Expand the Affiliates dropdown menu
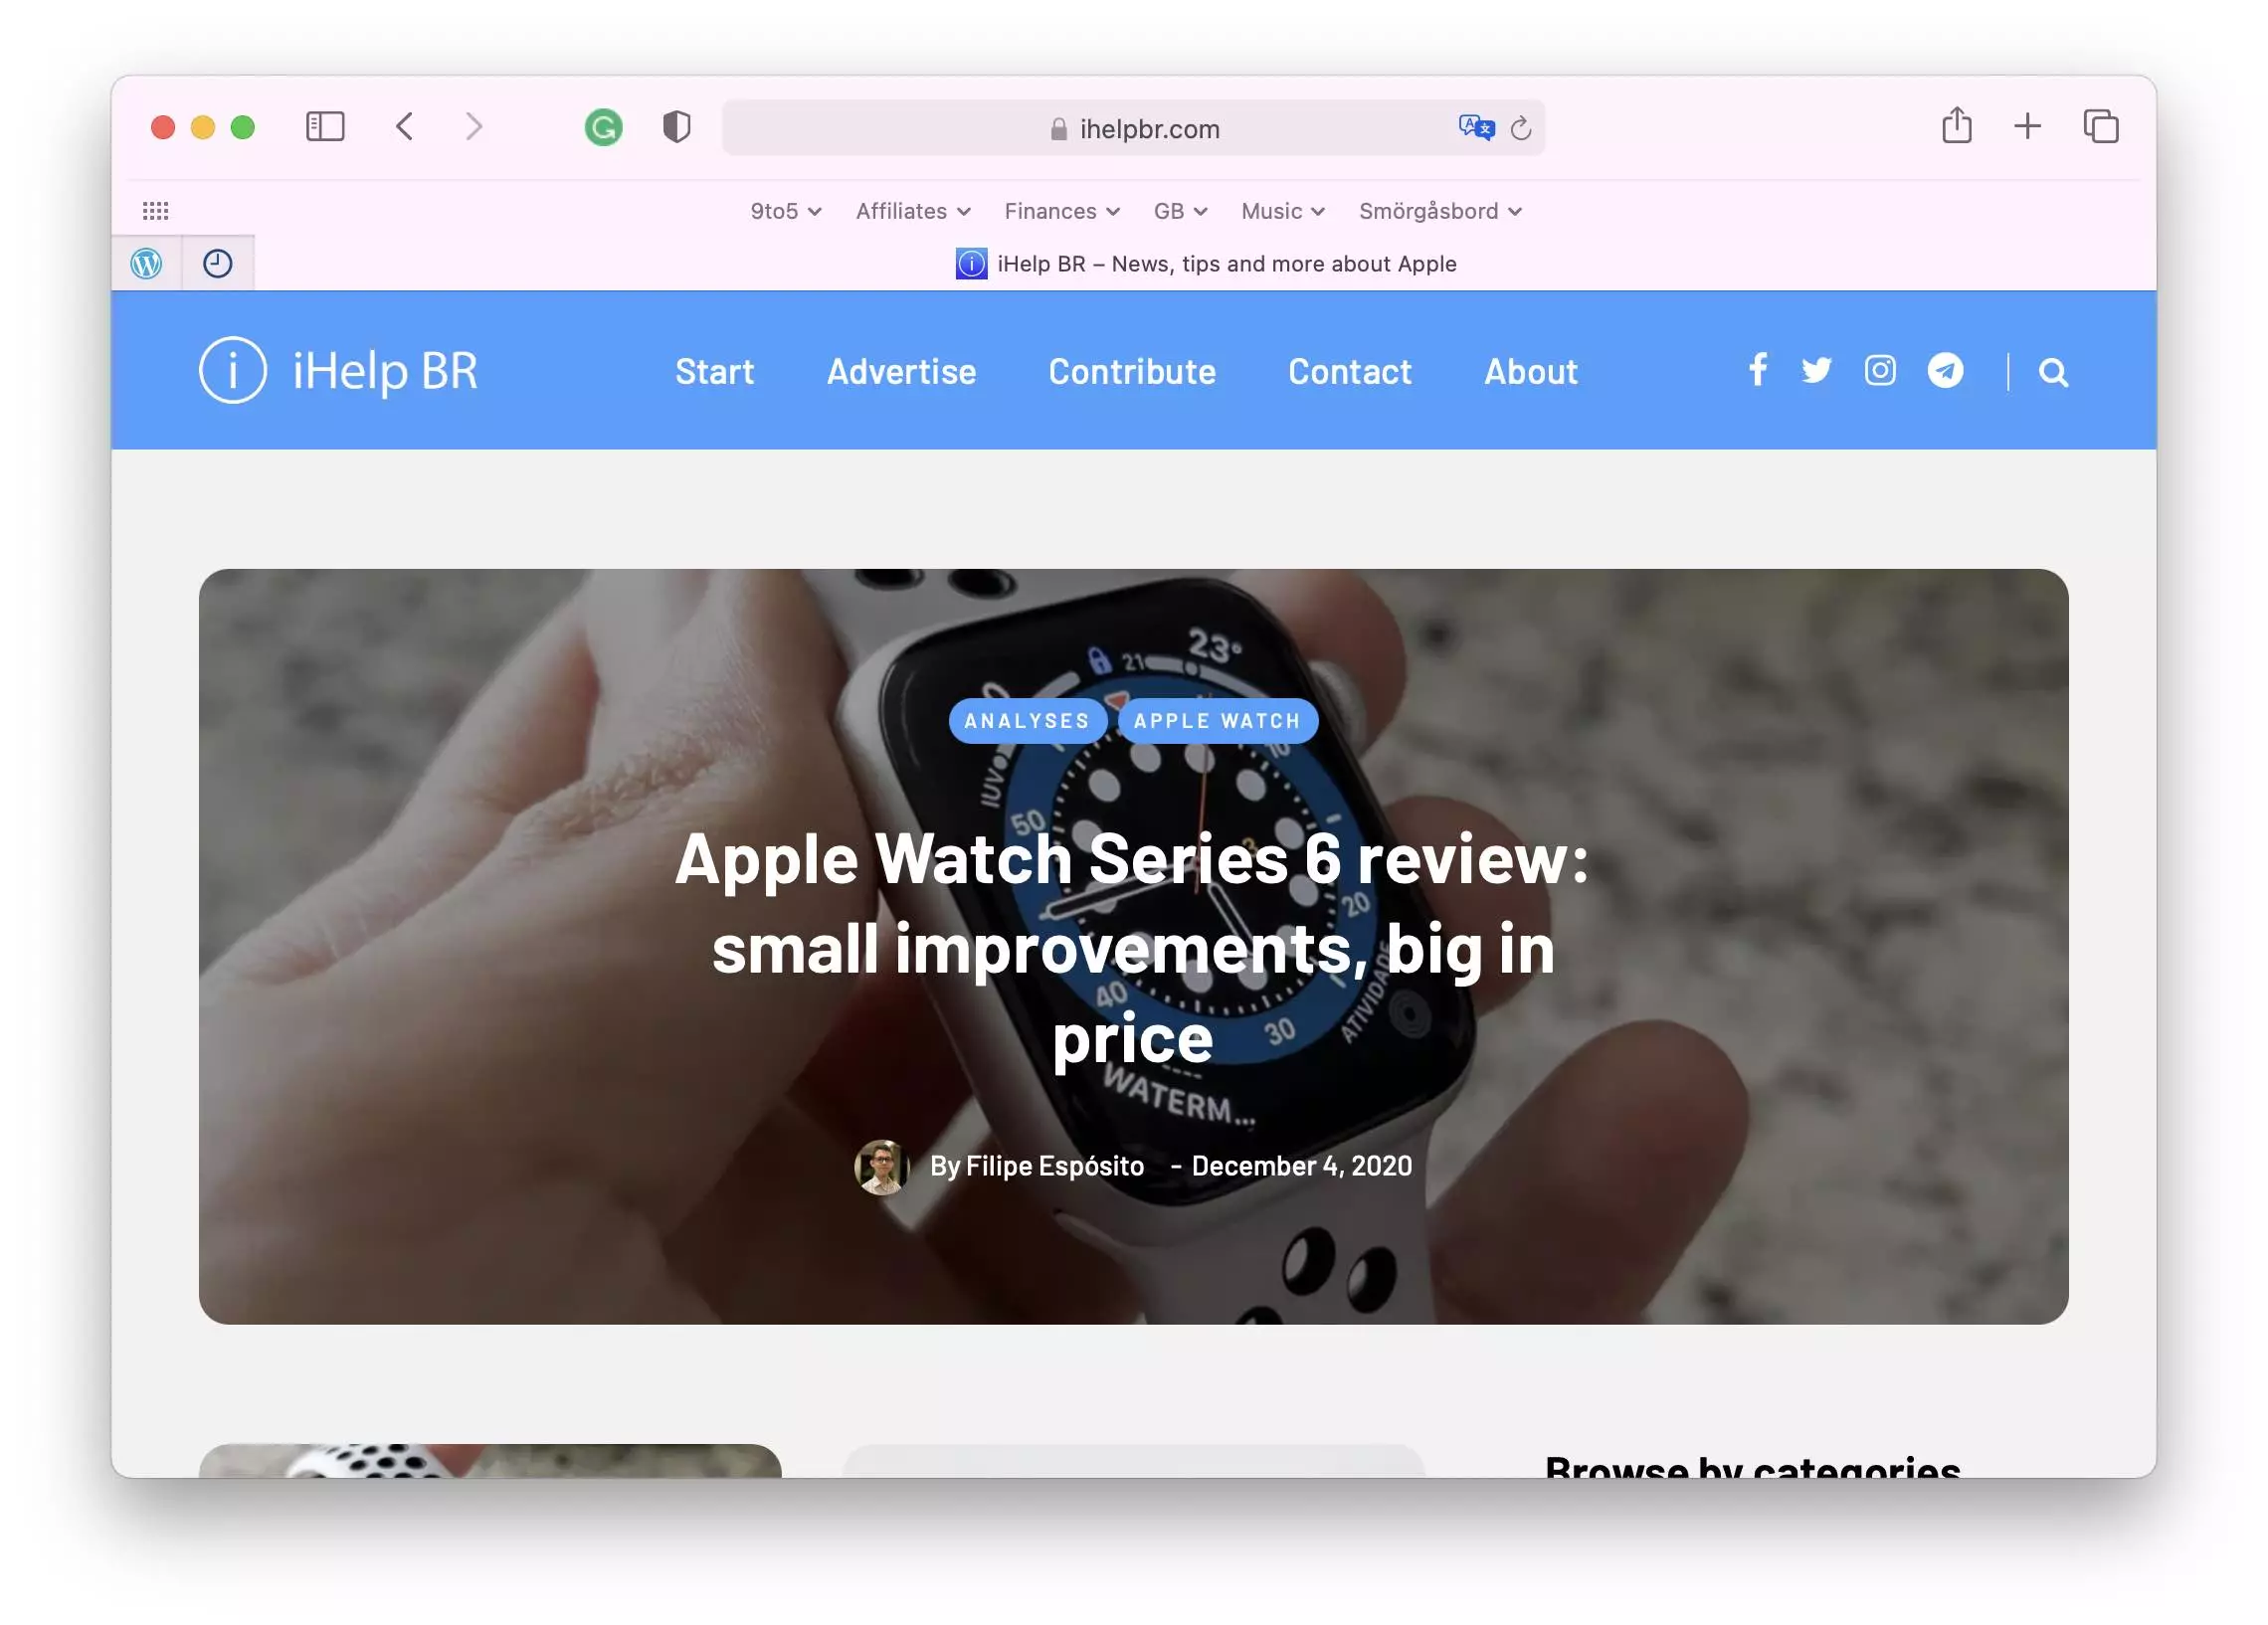2268x1625 pixels. pyautogui.click(x=911, y=211)
